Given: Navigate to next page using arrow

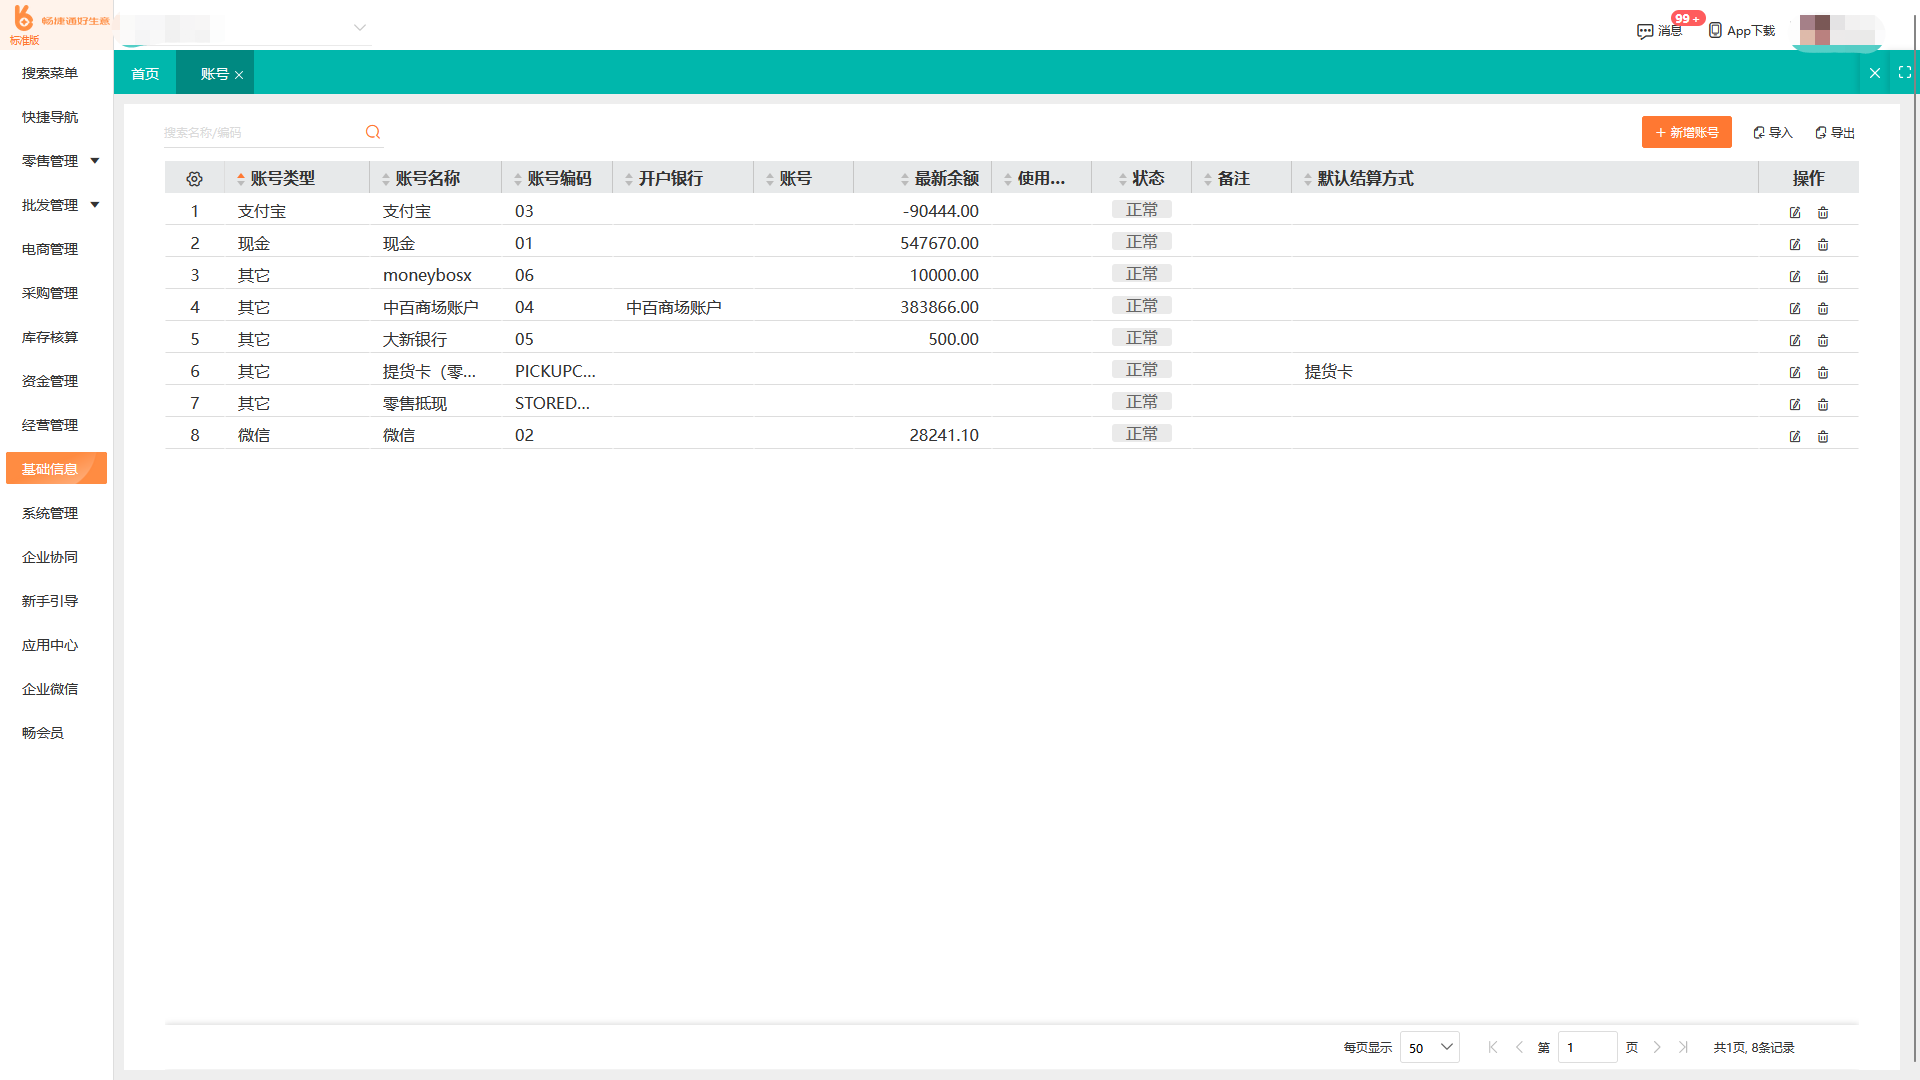Looking at the screenshot, I should (1659, 1047).
